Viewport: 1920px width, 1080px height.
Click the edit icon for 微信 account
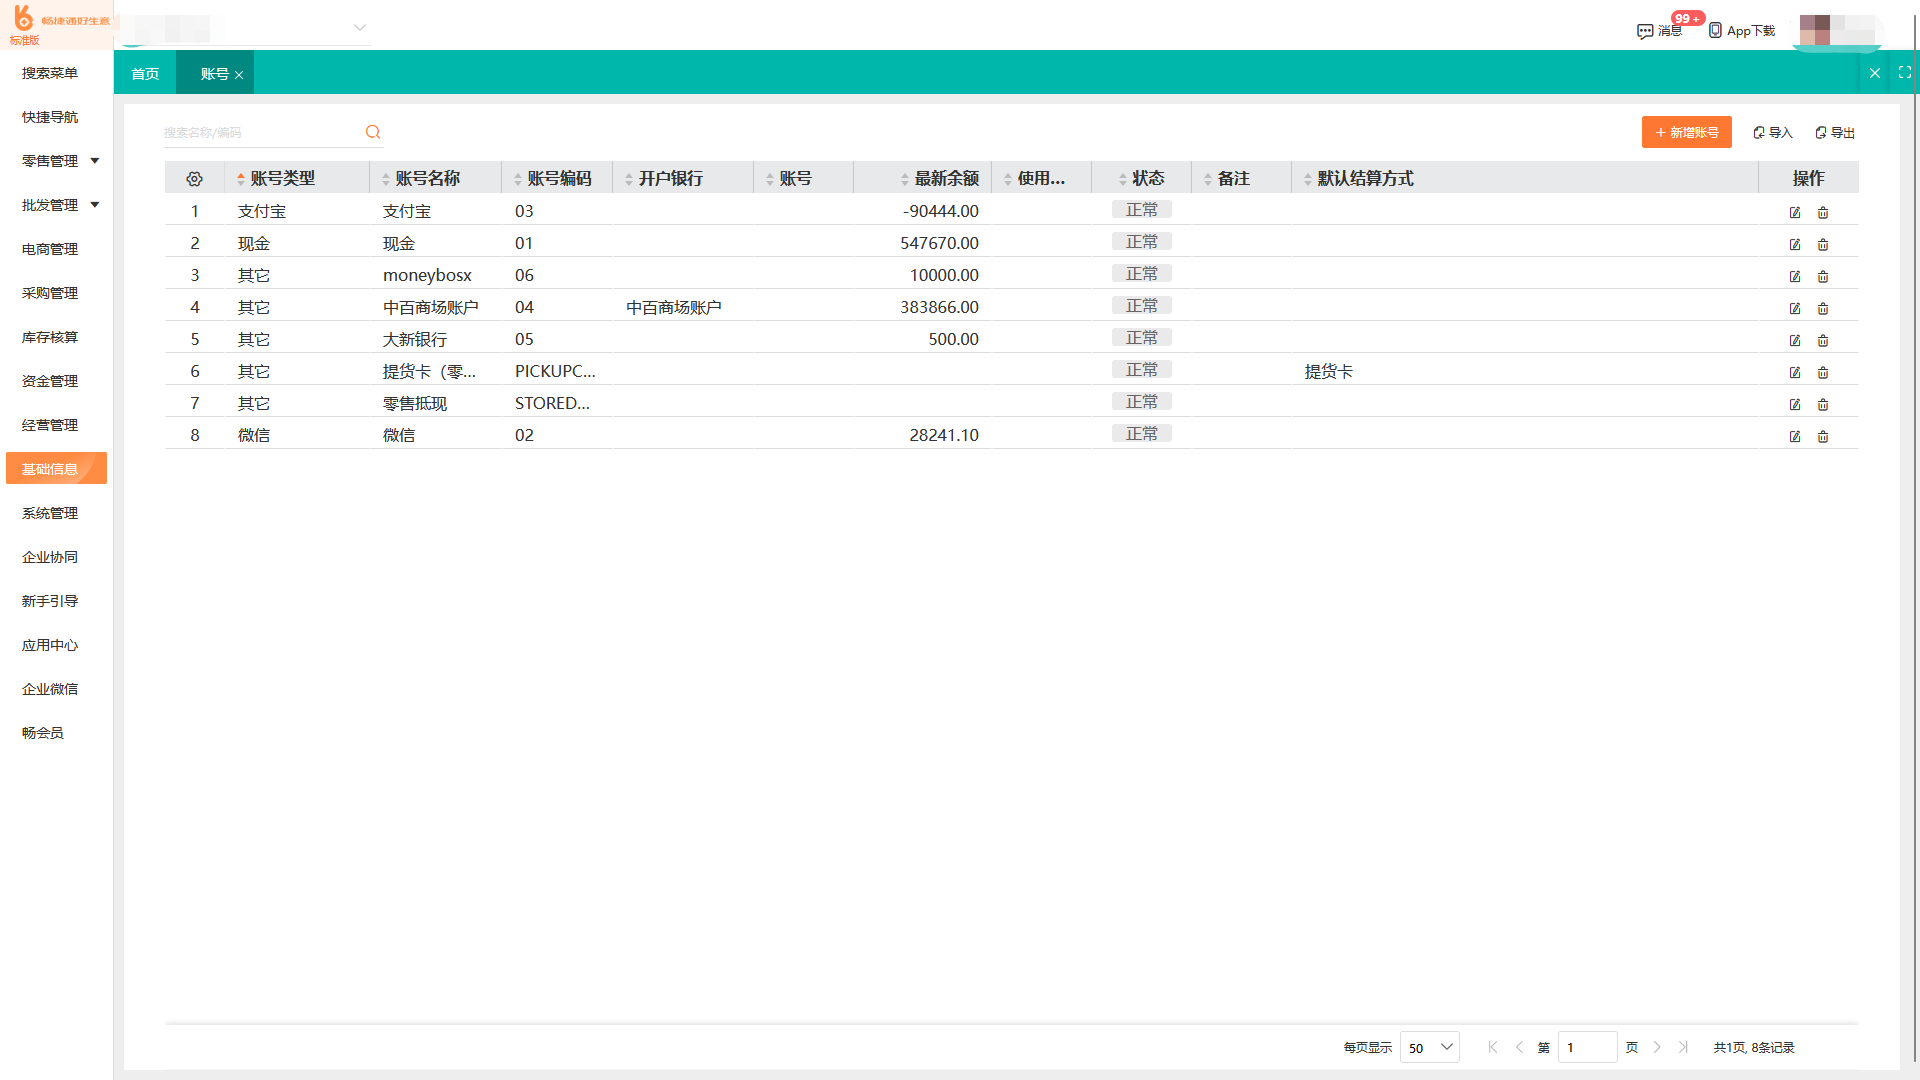pos(1795,434)
